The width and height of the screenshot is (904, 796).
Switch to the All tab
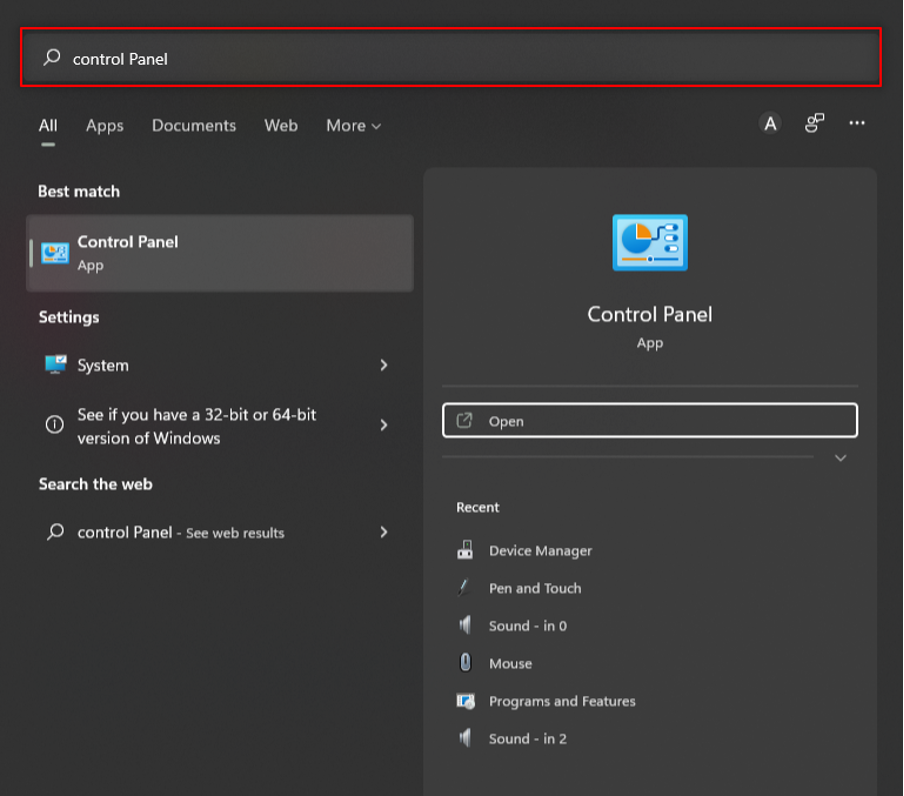point(48,125)
